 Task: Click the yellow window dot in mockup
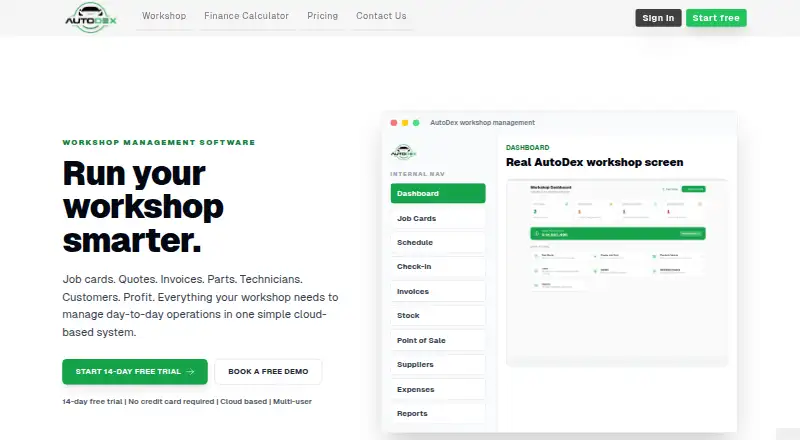pyautogui.click(x=405, y=123)
